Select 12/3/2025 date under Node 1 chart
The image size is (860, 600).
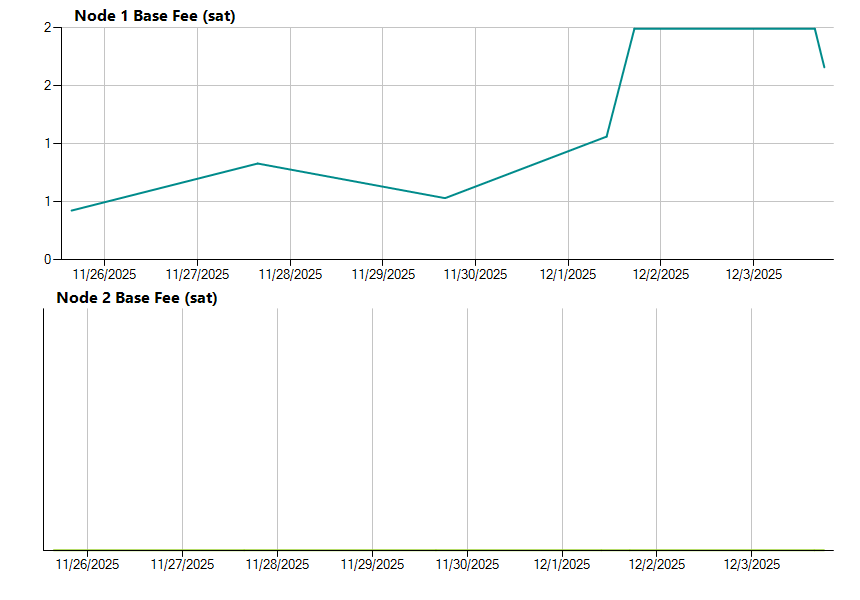752,274
